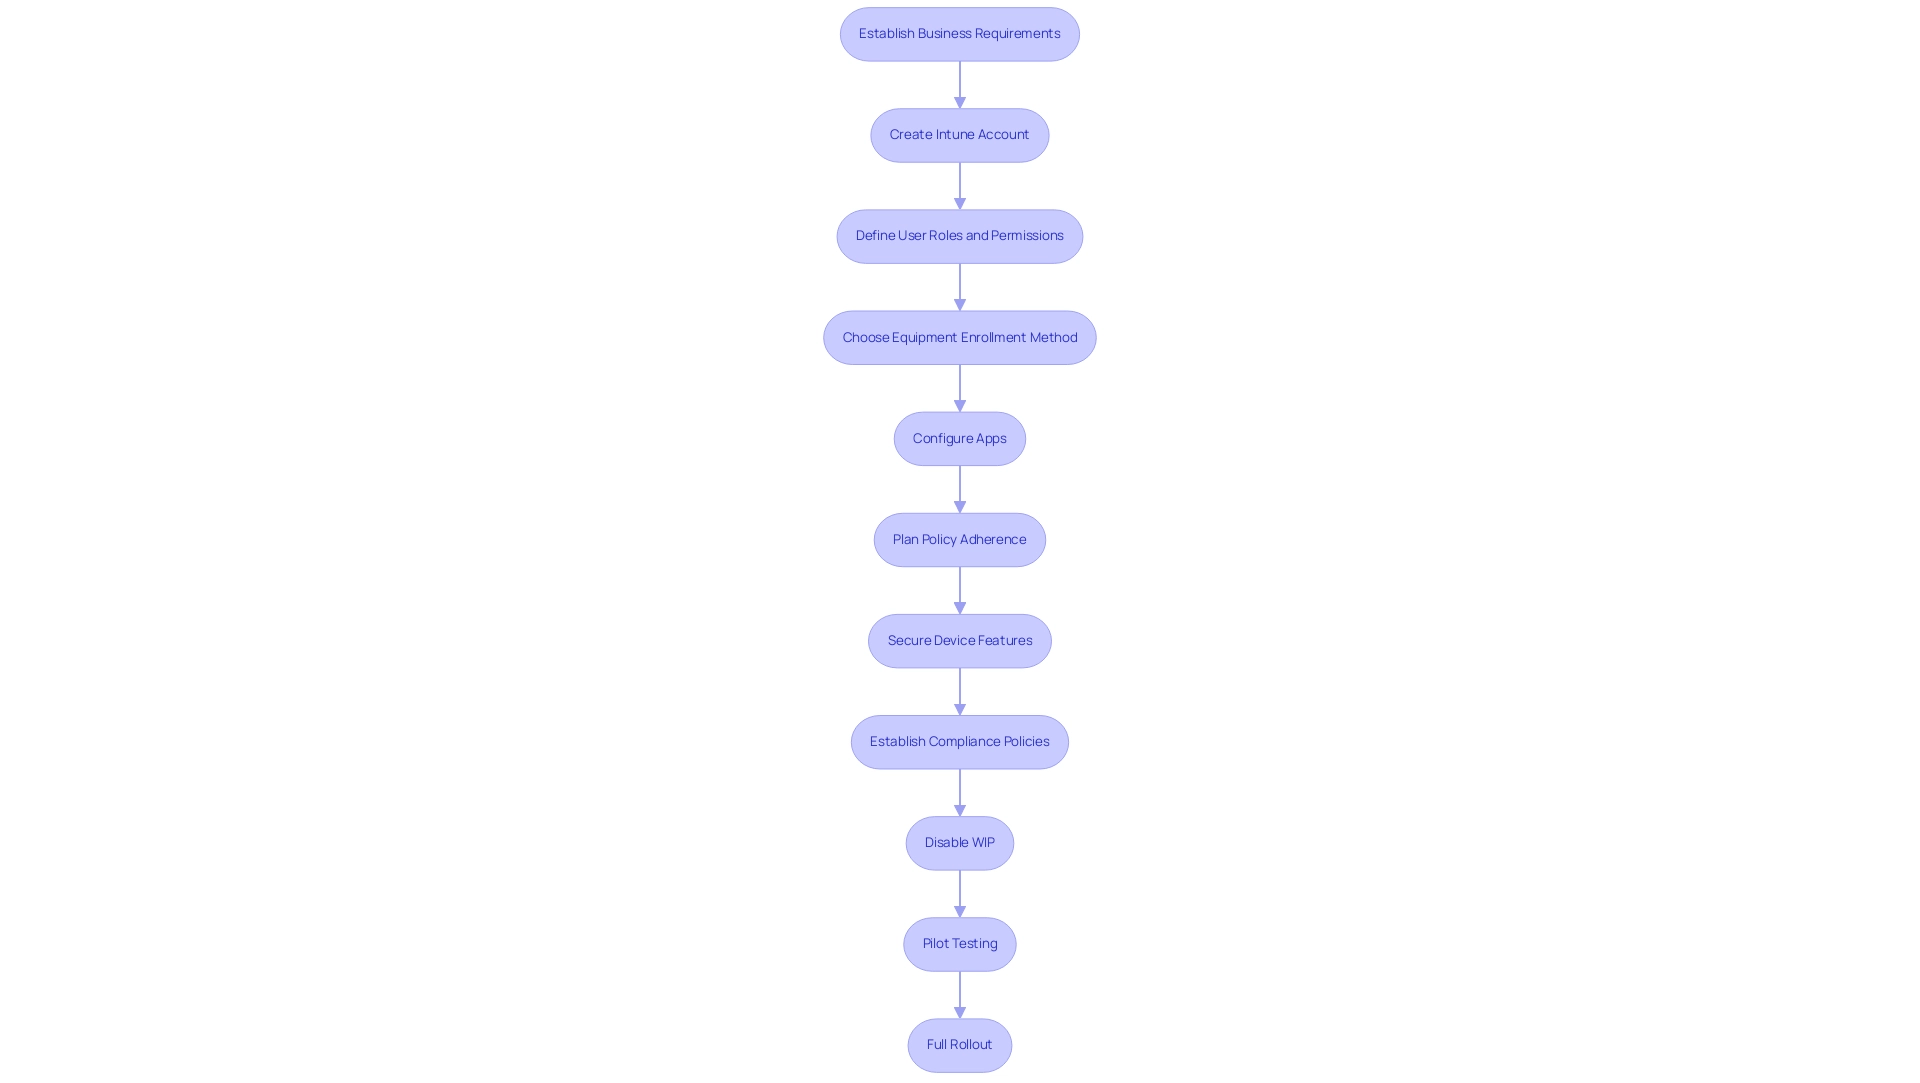Viewport: 1920px width, 1083px height.
Task: Click the Establish Compliance Policies step
Action: pyautogui.click(x=960, y=741)
